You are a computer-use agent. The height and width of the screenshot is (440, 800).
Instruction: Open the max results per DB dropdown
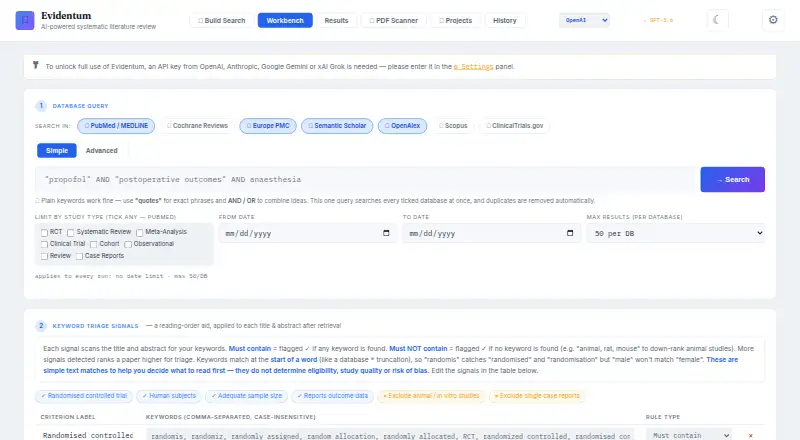click(676, 233)
